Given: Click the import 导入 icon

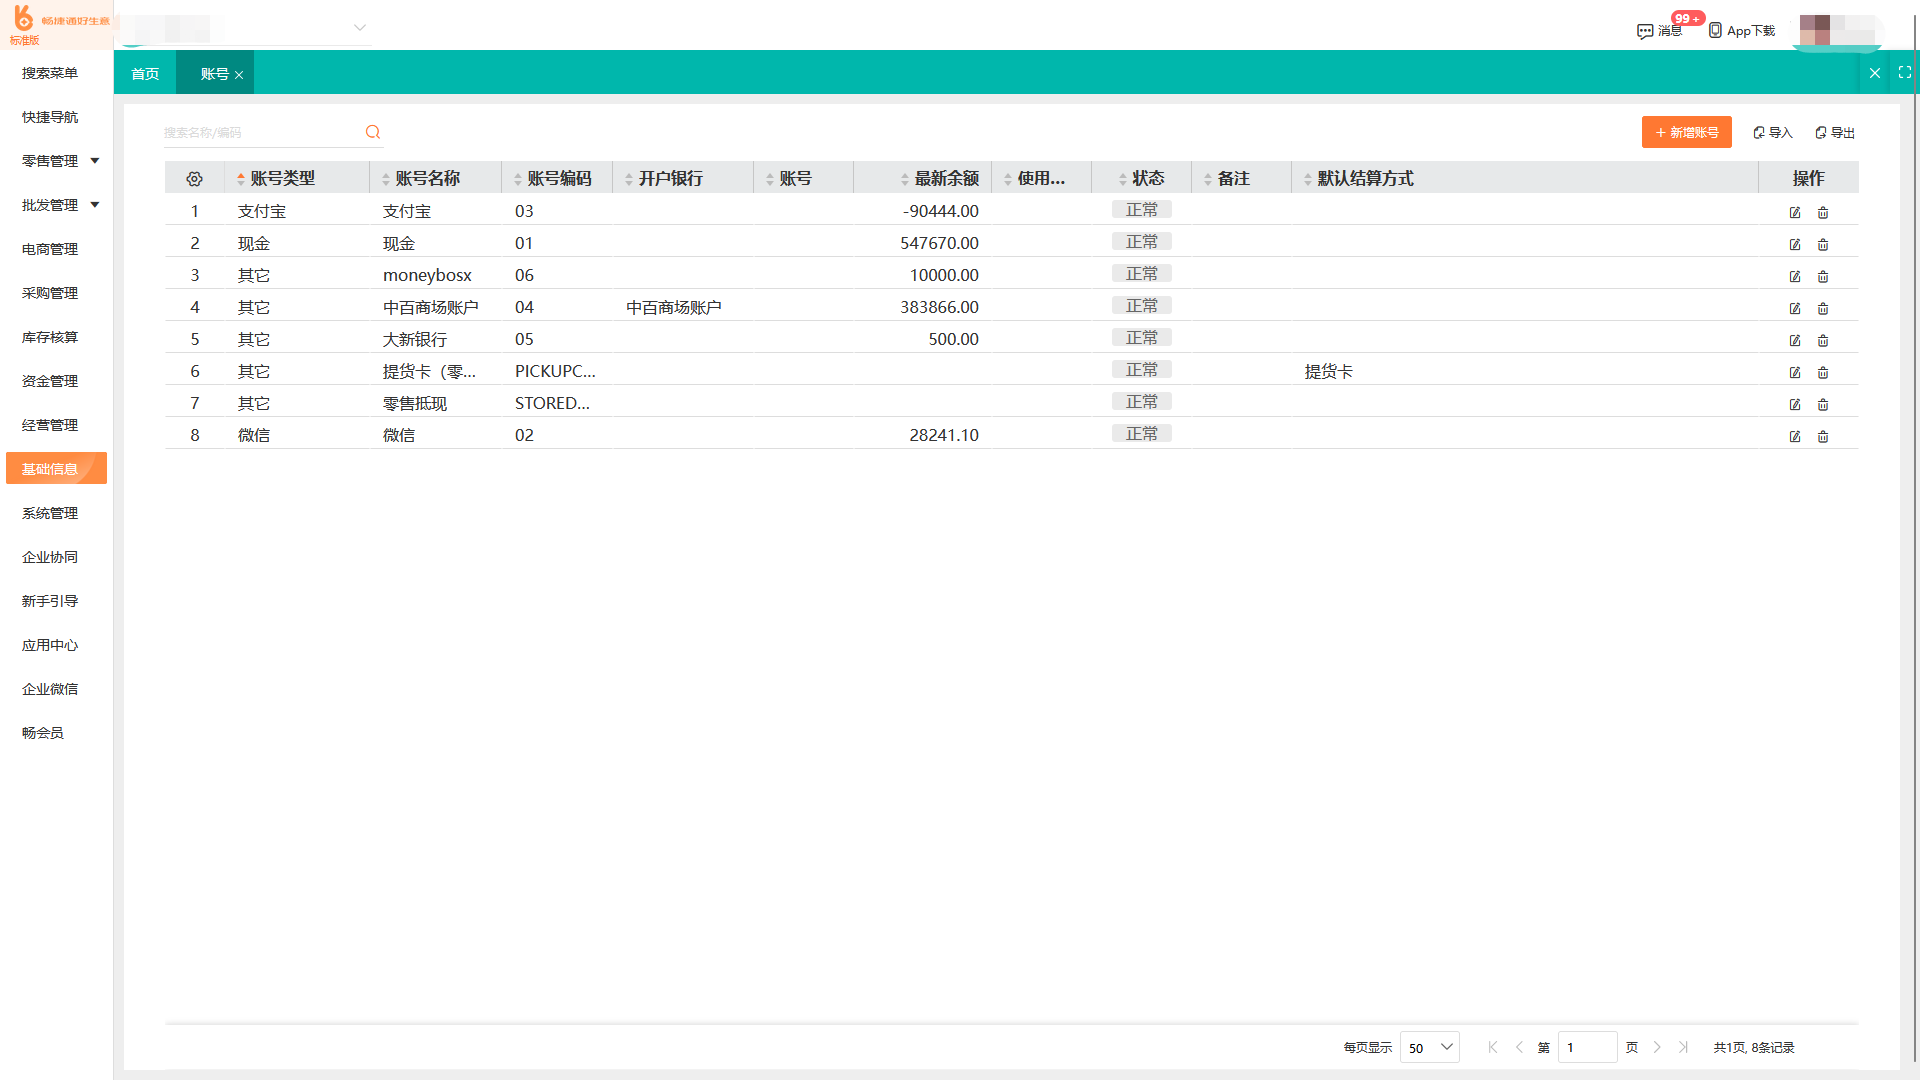Looking at the screenshot, I should point(1774,132).
